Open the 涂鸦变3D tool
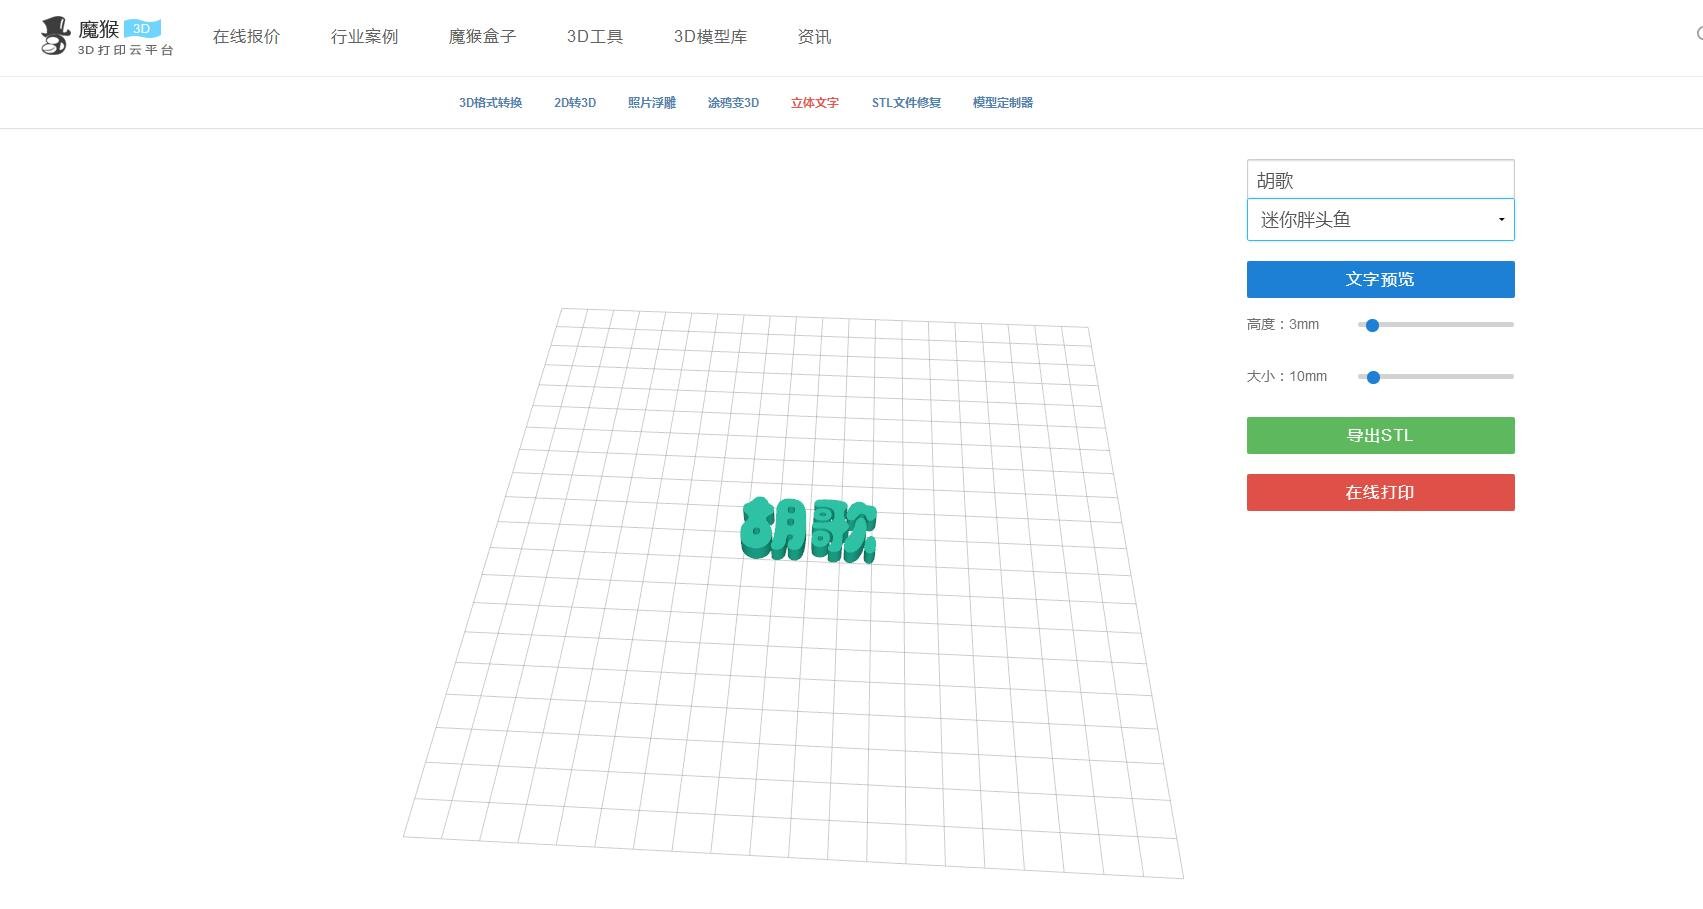Viewport: 1703px width, 909px height. 732,102
